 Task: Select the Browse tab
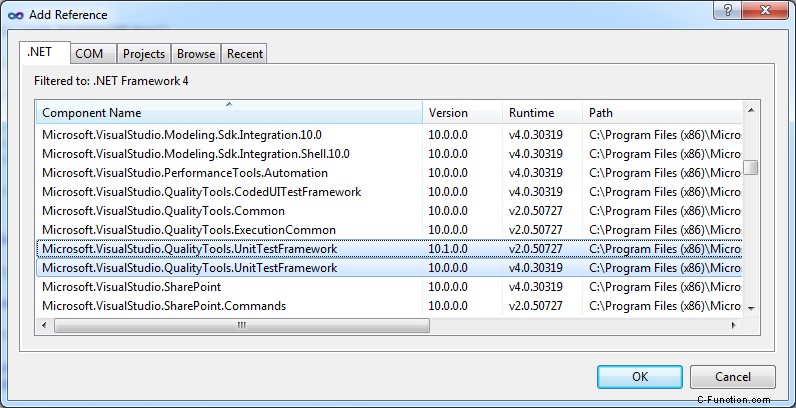click(196, 54)
